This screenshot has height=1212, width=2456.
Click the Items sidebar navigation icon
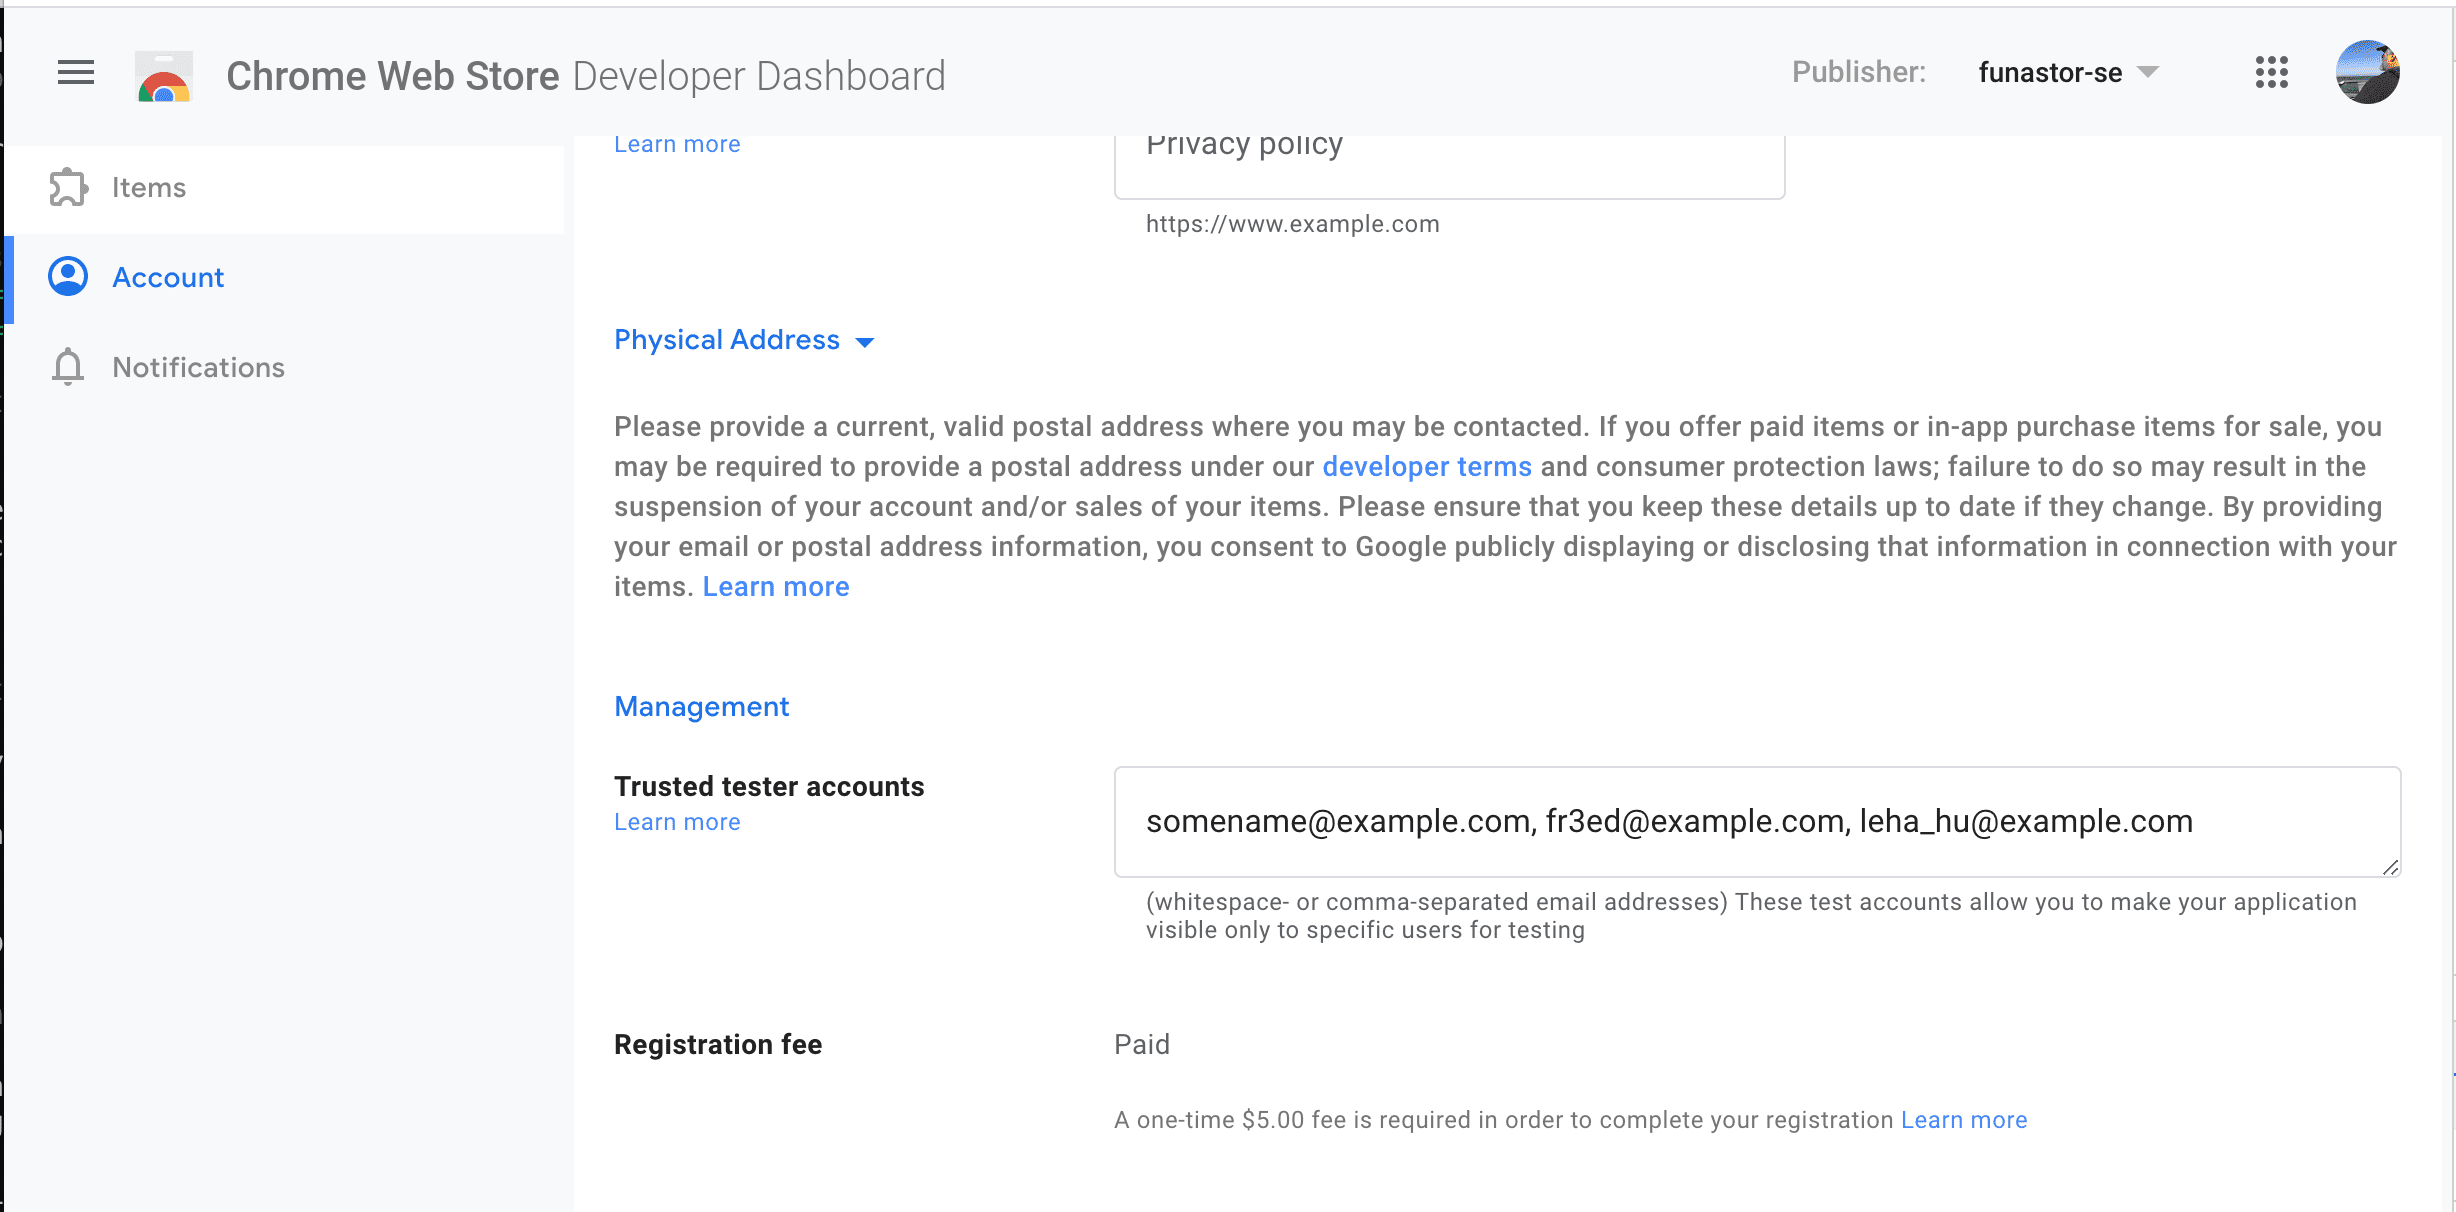pos(67,186)
